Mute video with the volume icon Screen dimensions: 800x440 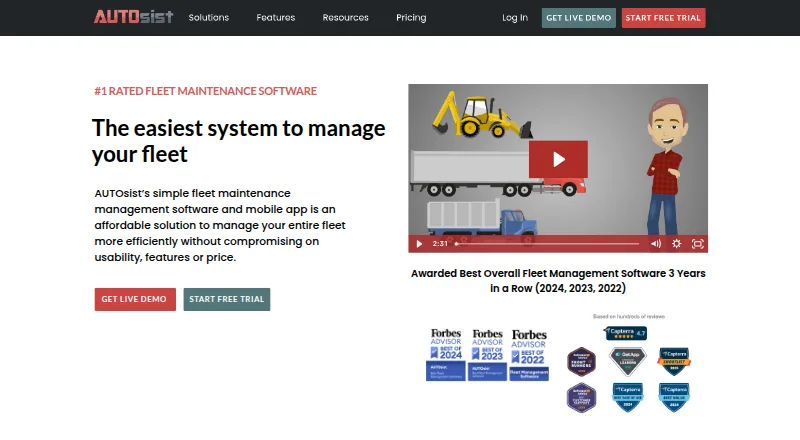(656, 244)
